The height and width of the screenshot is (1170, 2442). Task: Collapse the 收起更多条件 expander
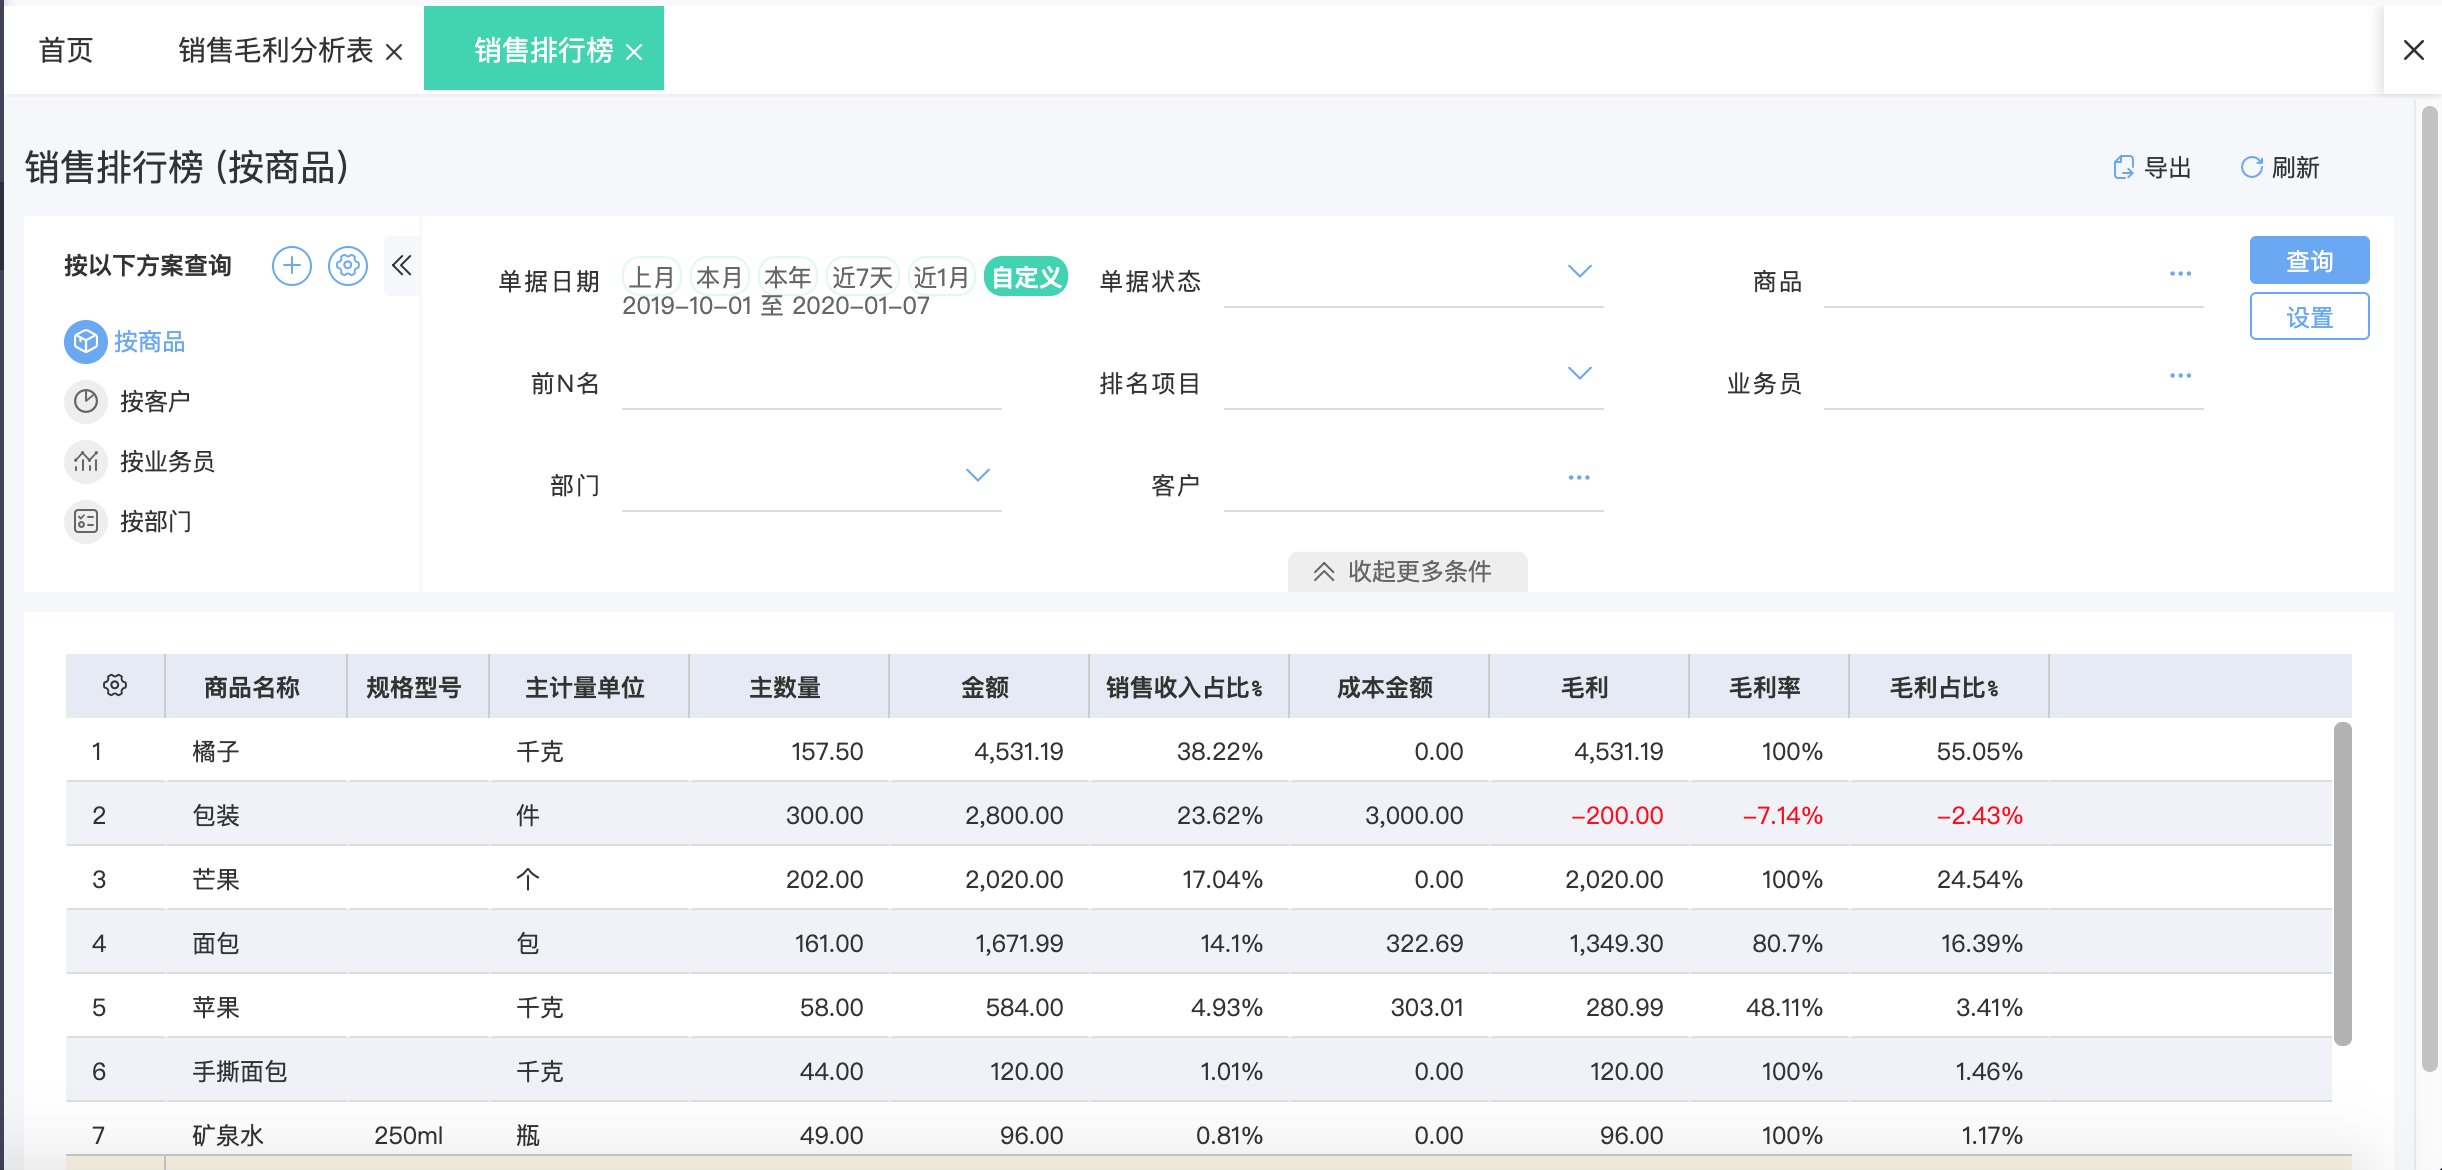point(1402,570)
